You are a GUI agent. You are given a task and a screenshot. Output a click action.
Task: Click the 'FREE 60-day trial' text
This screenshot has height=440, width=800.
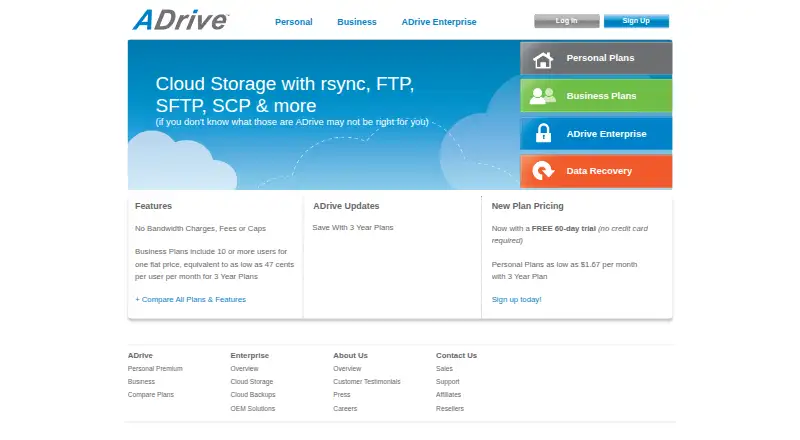tap(564, 229)
